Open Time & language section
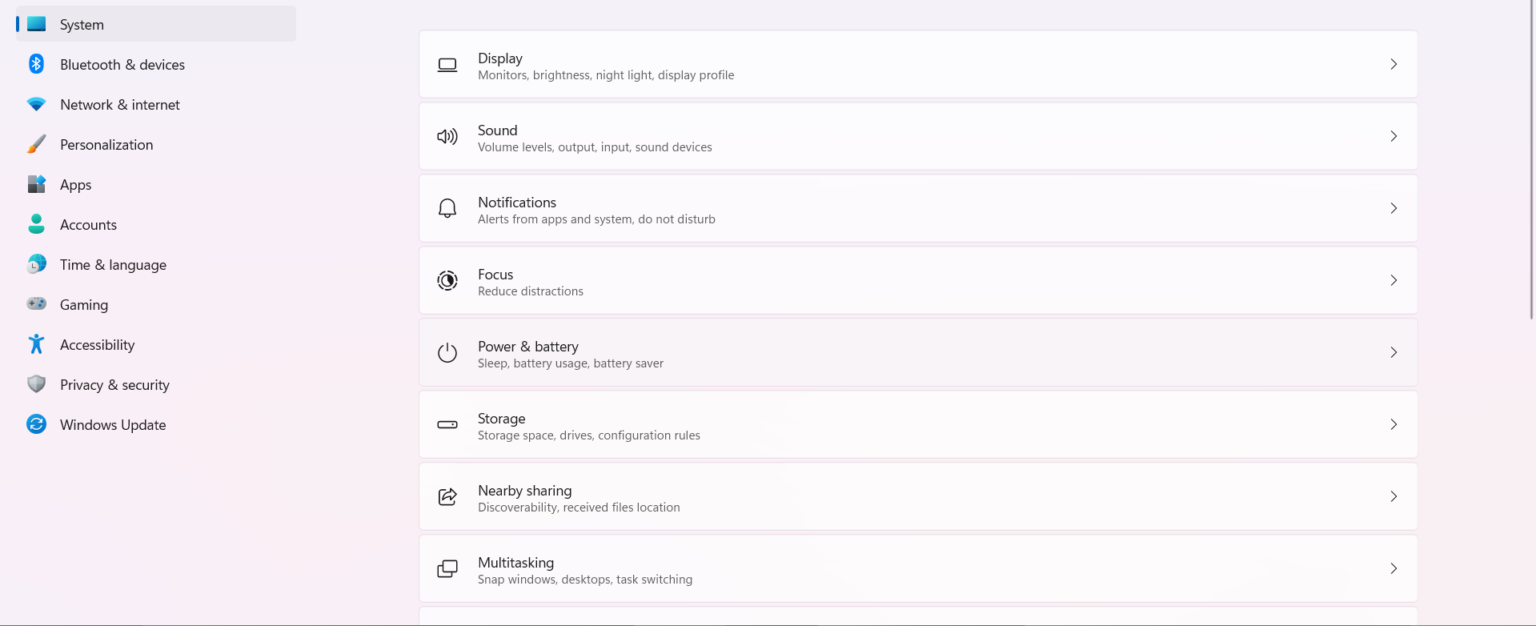Image resolution: width=1536 pixels, height=626 pixels. (113, 265)
